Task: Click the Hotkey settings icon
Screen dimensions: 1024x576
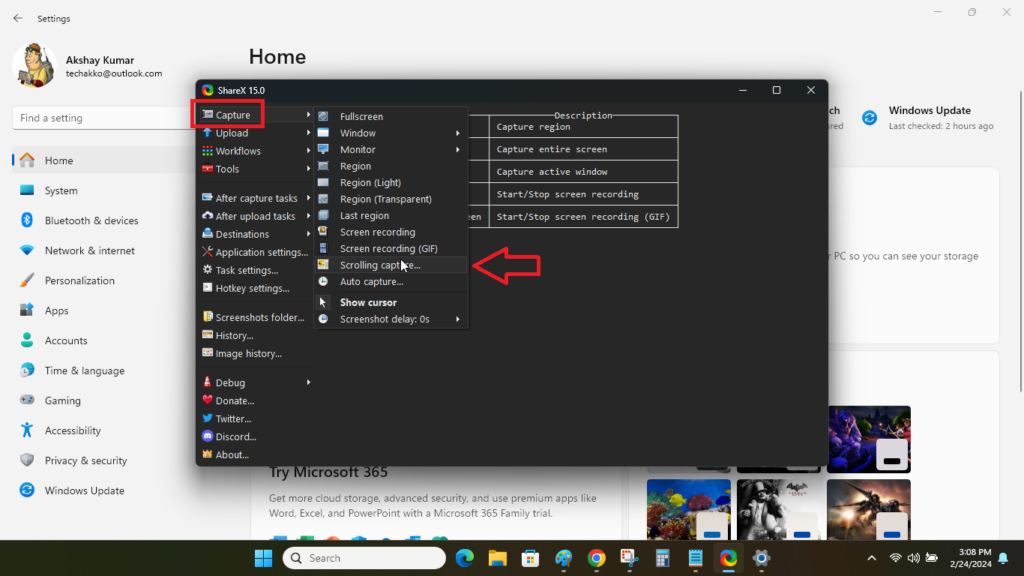Action: [208, 287]
